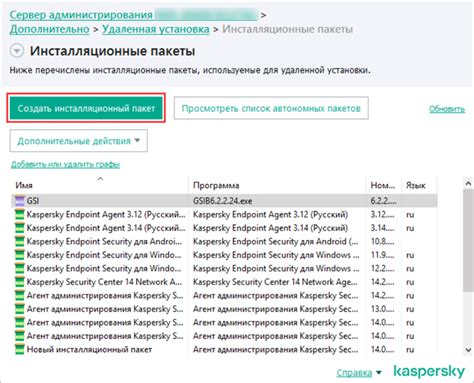
Task: Click version cell 13.0...
Action: (382, 309)
